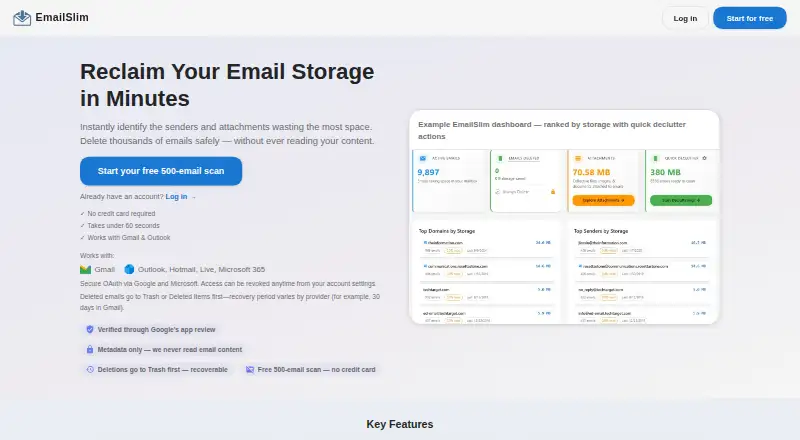Click the 380 MB quick declutter value

pos(665,173)
